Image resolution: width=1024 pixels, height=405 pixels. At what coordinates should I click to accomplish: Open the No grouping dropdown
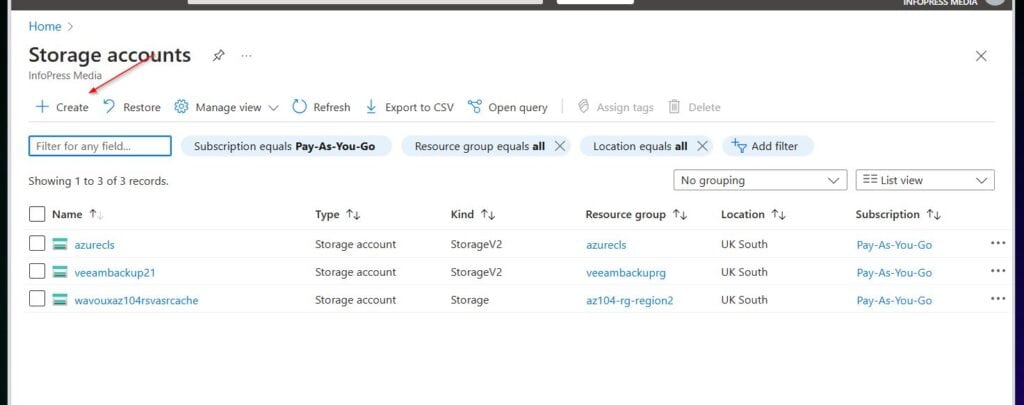pos(760,180)
